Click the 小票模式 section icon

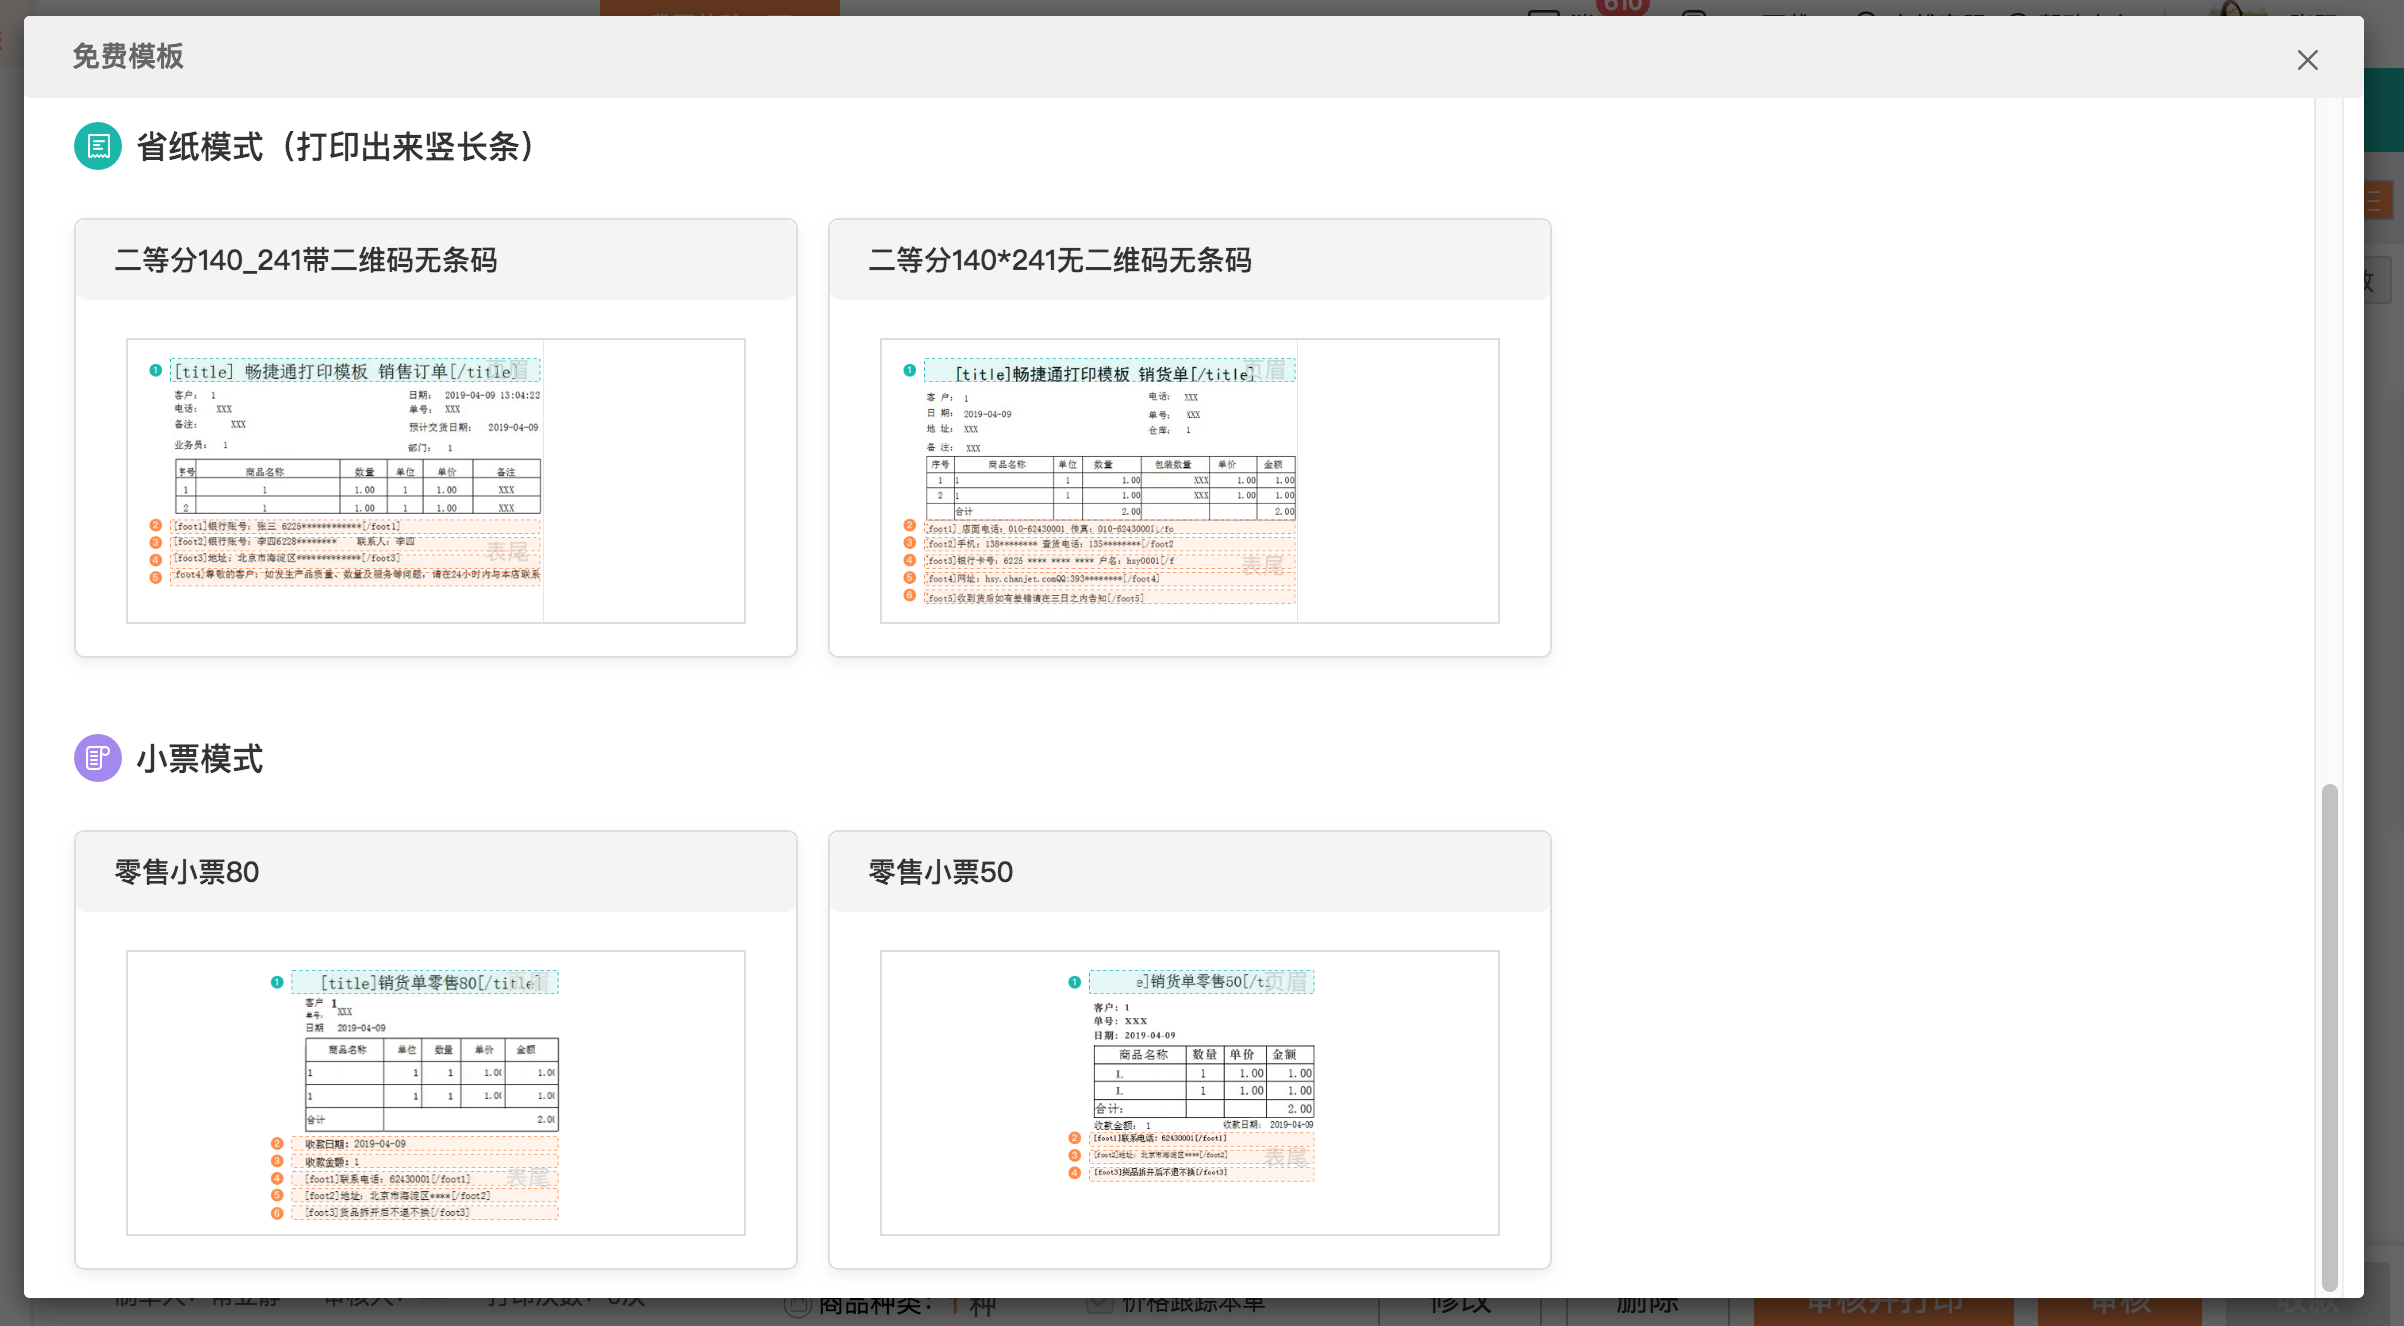[x=96, y=758]
